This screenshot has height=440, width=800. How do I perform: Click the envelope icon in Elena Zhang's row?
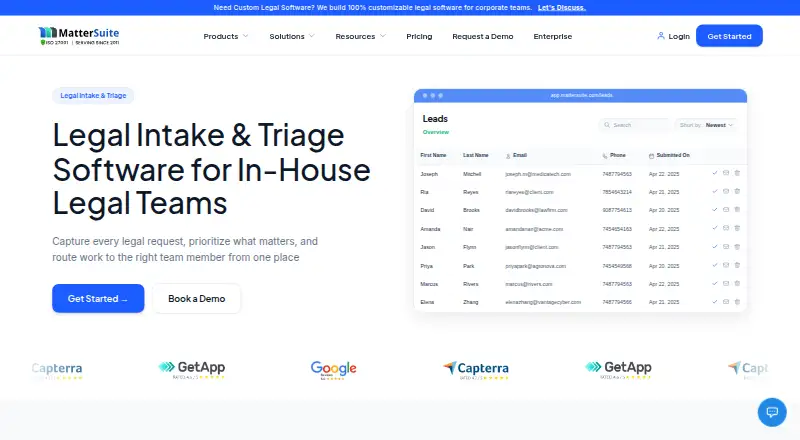pyautogui.click(x=726, y=302)
